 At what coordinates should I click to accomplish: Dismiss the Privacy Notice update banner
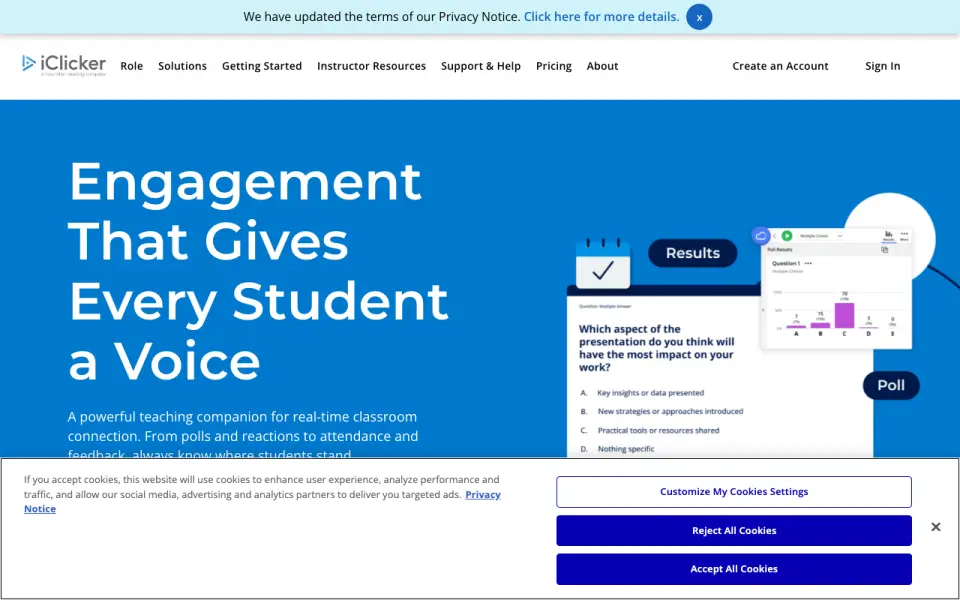[x=699, y=17]
